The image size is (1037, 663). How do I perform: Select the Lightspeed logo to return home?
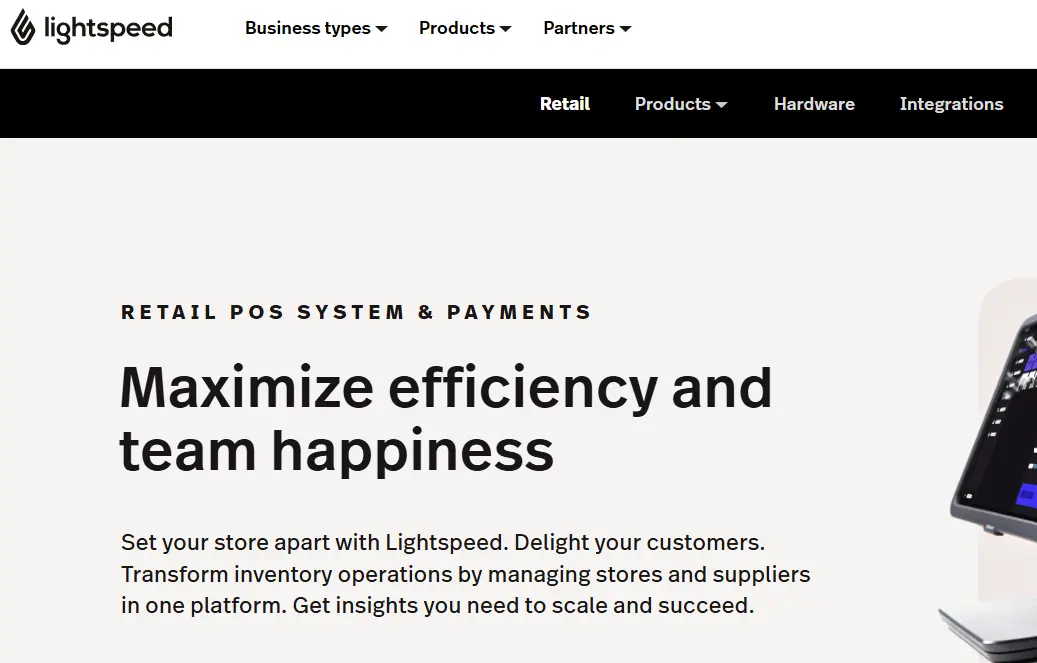[90, 27]
